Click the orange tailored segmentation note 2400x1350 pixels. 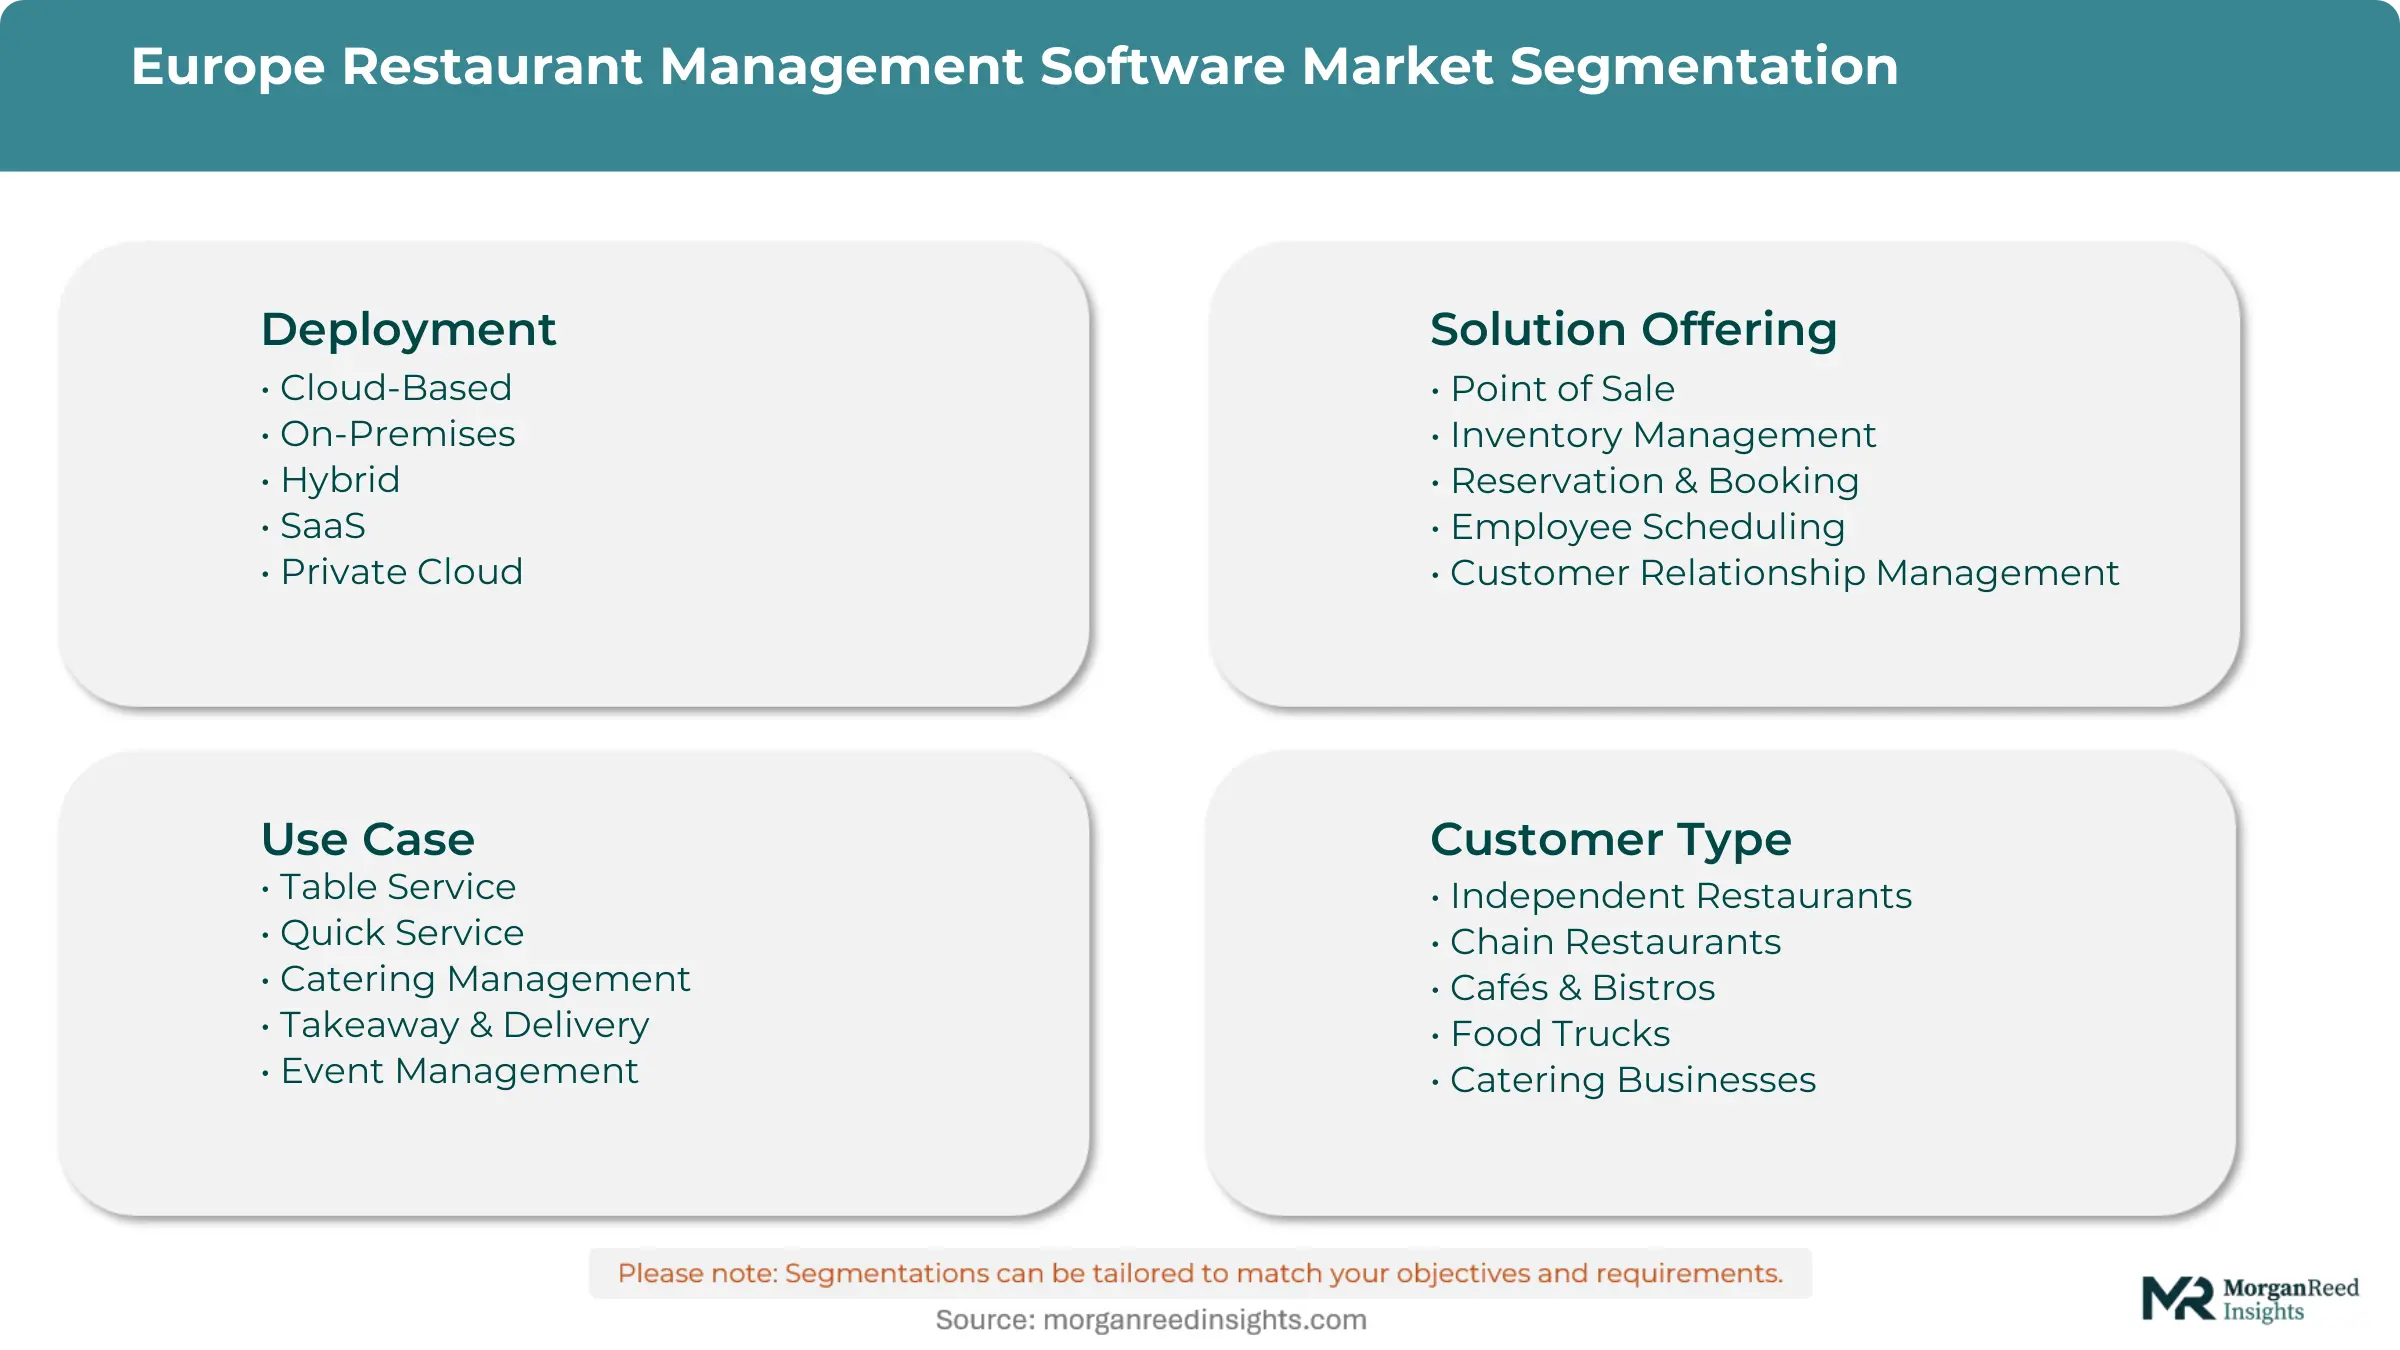click(x=1200, y=1273)
